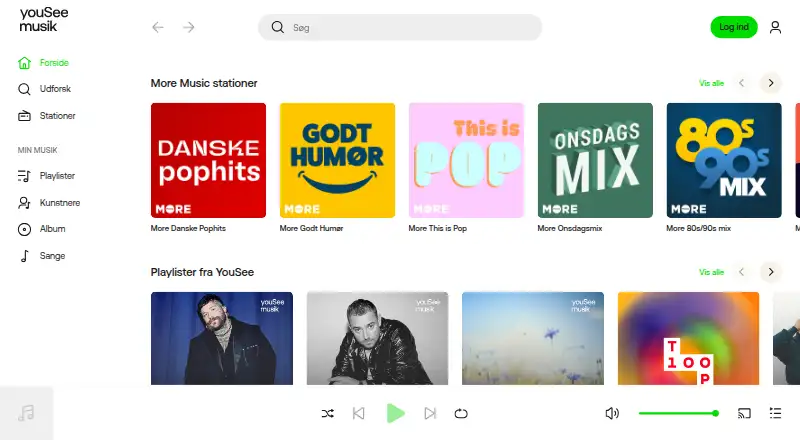Log in with Log ind button
Image resolution: width=800 pixels, height=440 pixels.
point(734,27)
